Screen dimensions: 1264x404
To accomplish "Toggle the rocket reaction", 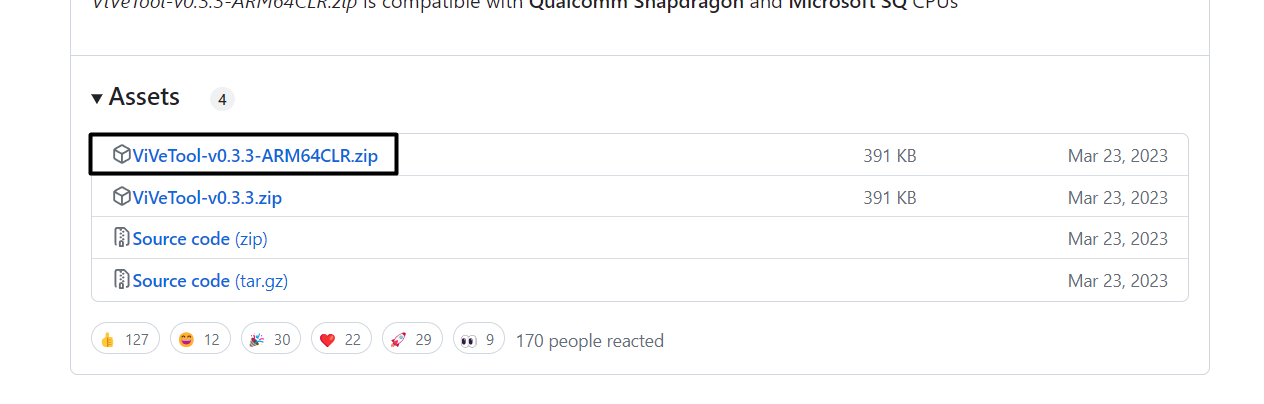I will [411, 339].
